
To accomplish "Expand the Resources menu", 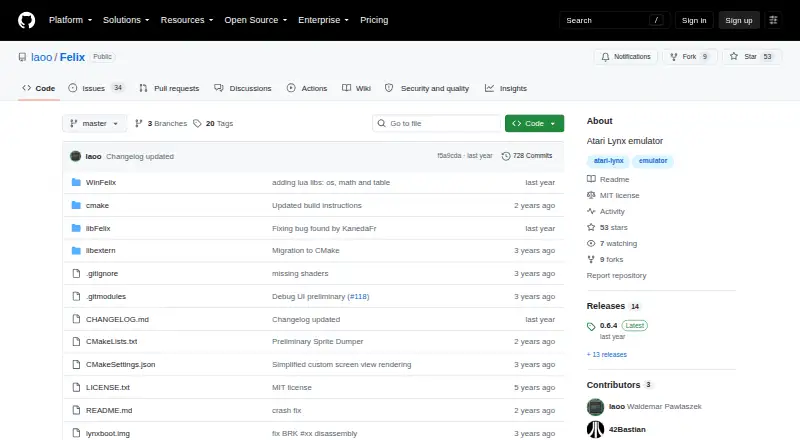I will (x=187, y=20).
